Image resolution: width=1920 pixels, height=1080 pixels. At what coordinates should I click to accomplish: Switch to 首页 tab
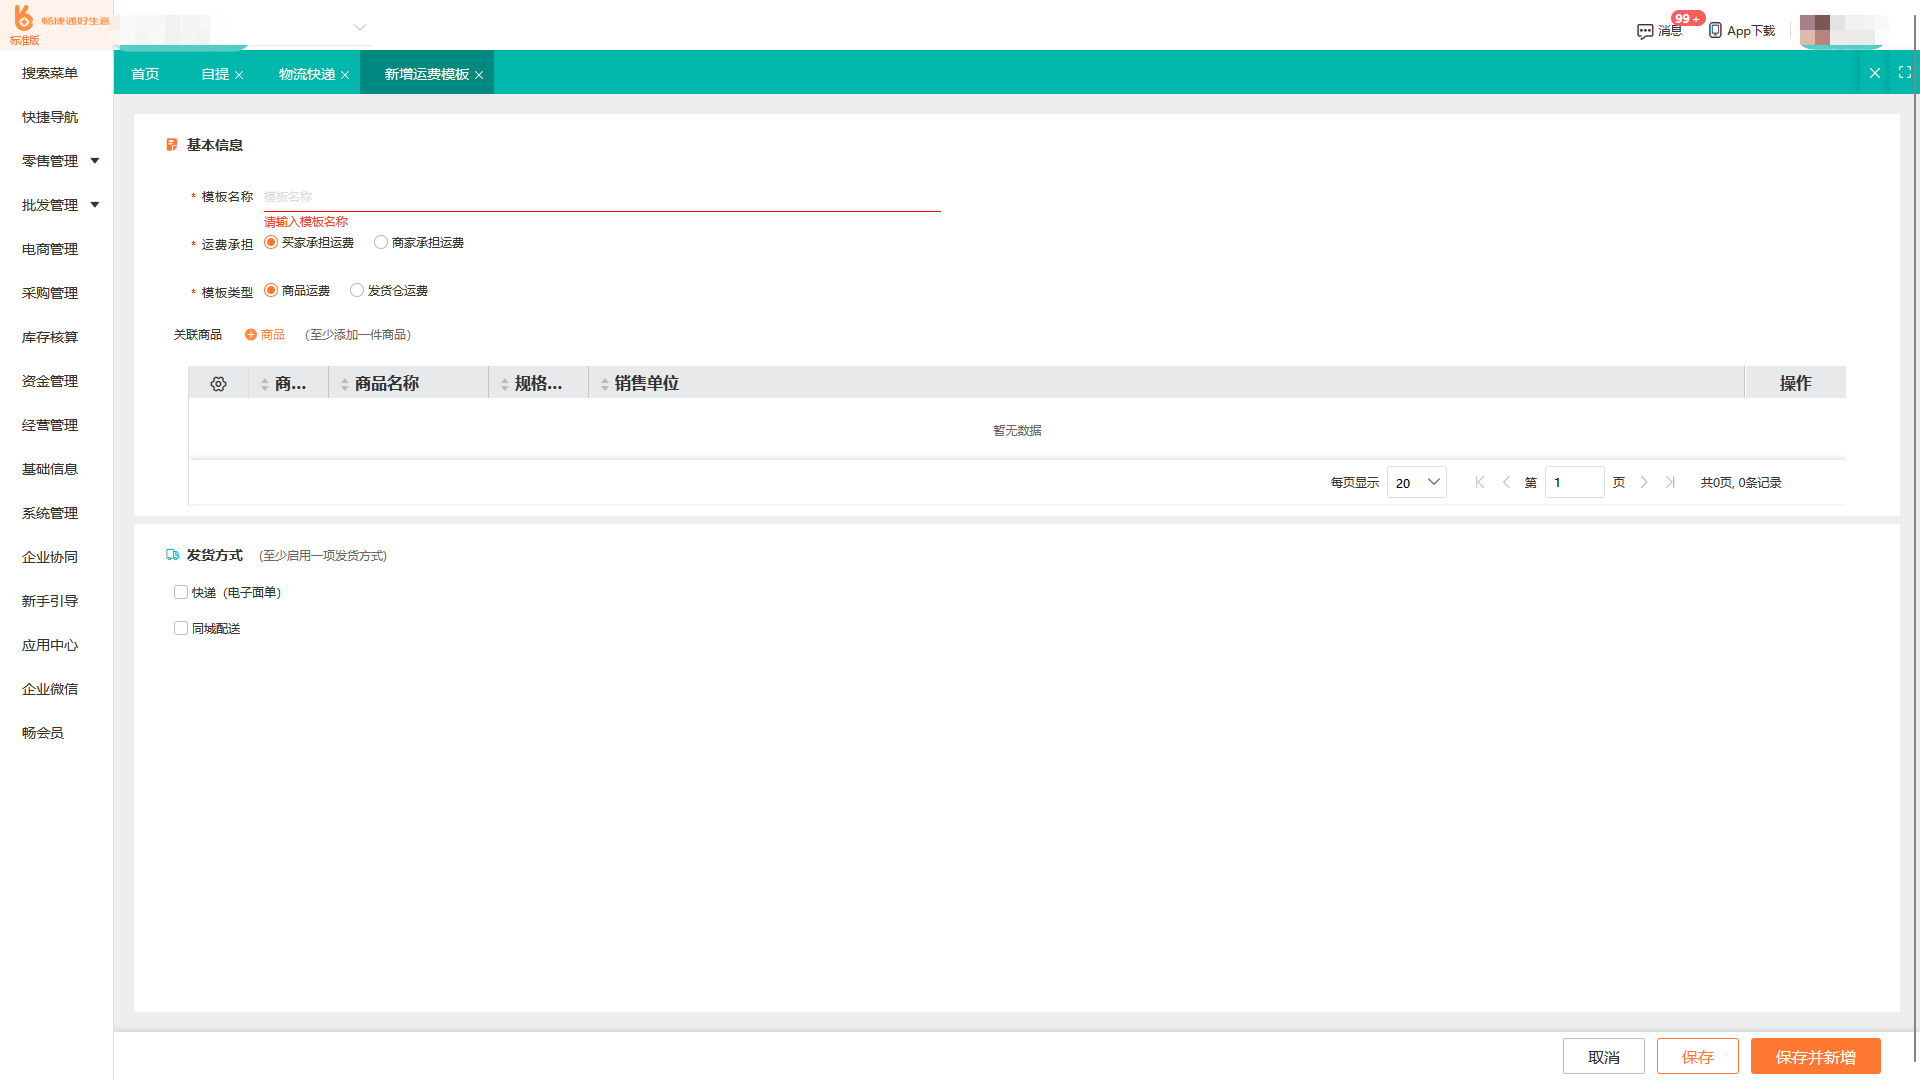[144, 73]
